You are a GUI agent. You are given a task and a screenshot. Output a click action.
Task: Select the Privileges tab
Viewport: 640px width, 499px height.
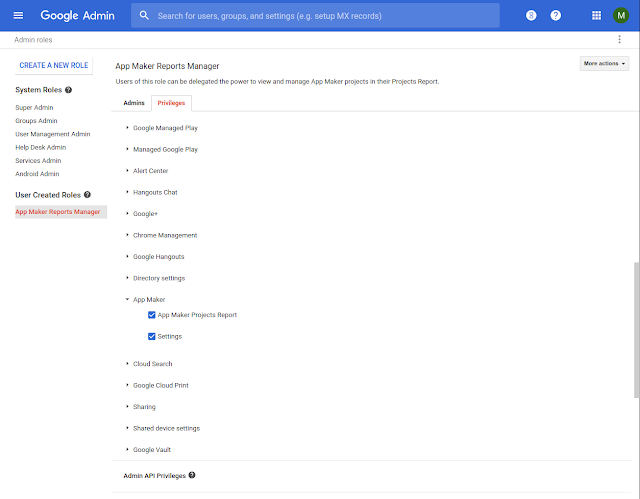[171, 103]
